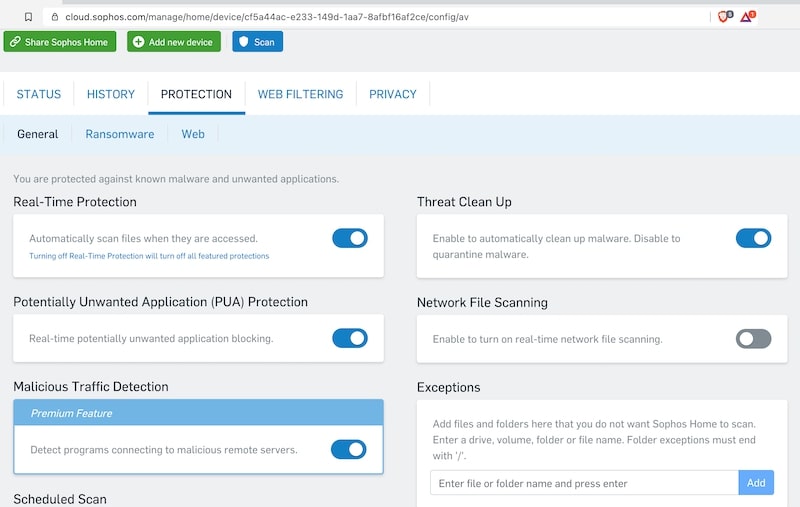Click link icon on Share Sophos Home
Image resolution: width=800 pixels, height=507 pixels.
(15, 42)
